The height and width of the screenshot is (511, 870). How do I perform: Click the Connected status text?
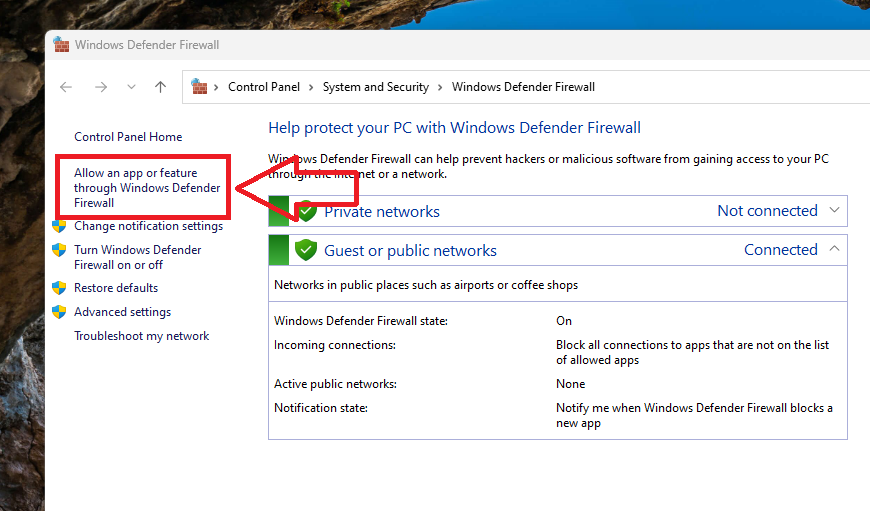tap(781, 250)
